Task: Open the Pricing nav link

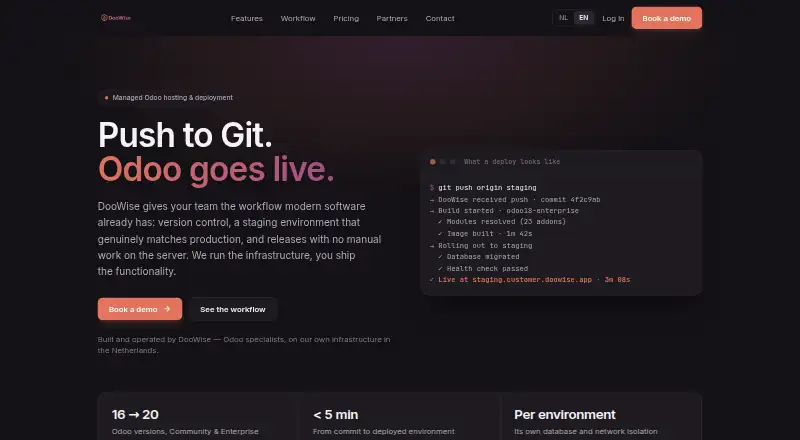Action: (x=346, y=18)
